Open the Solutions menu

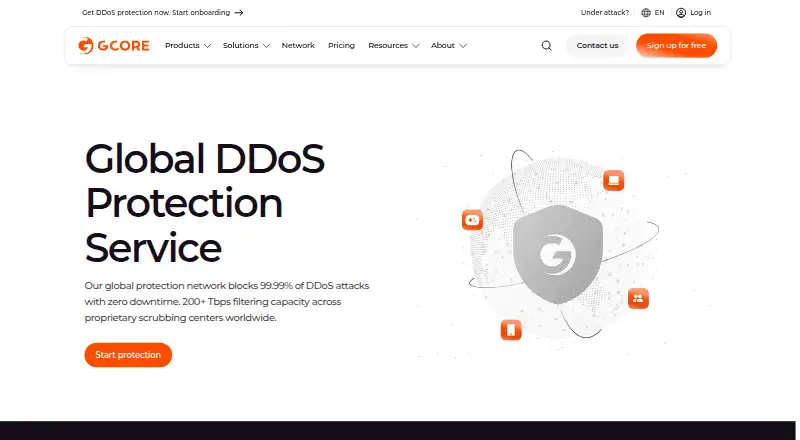[241, 45]
